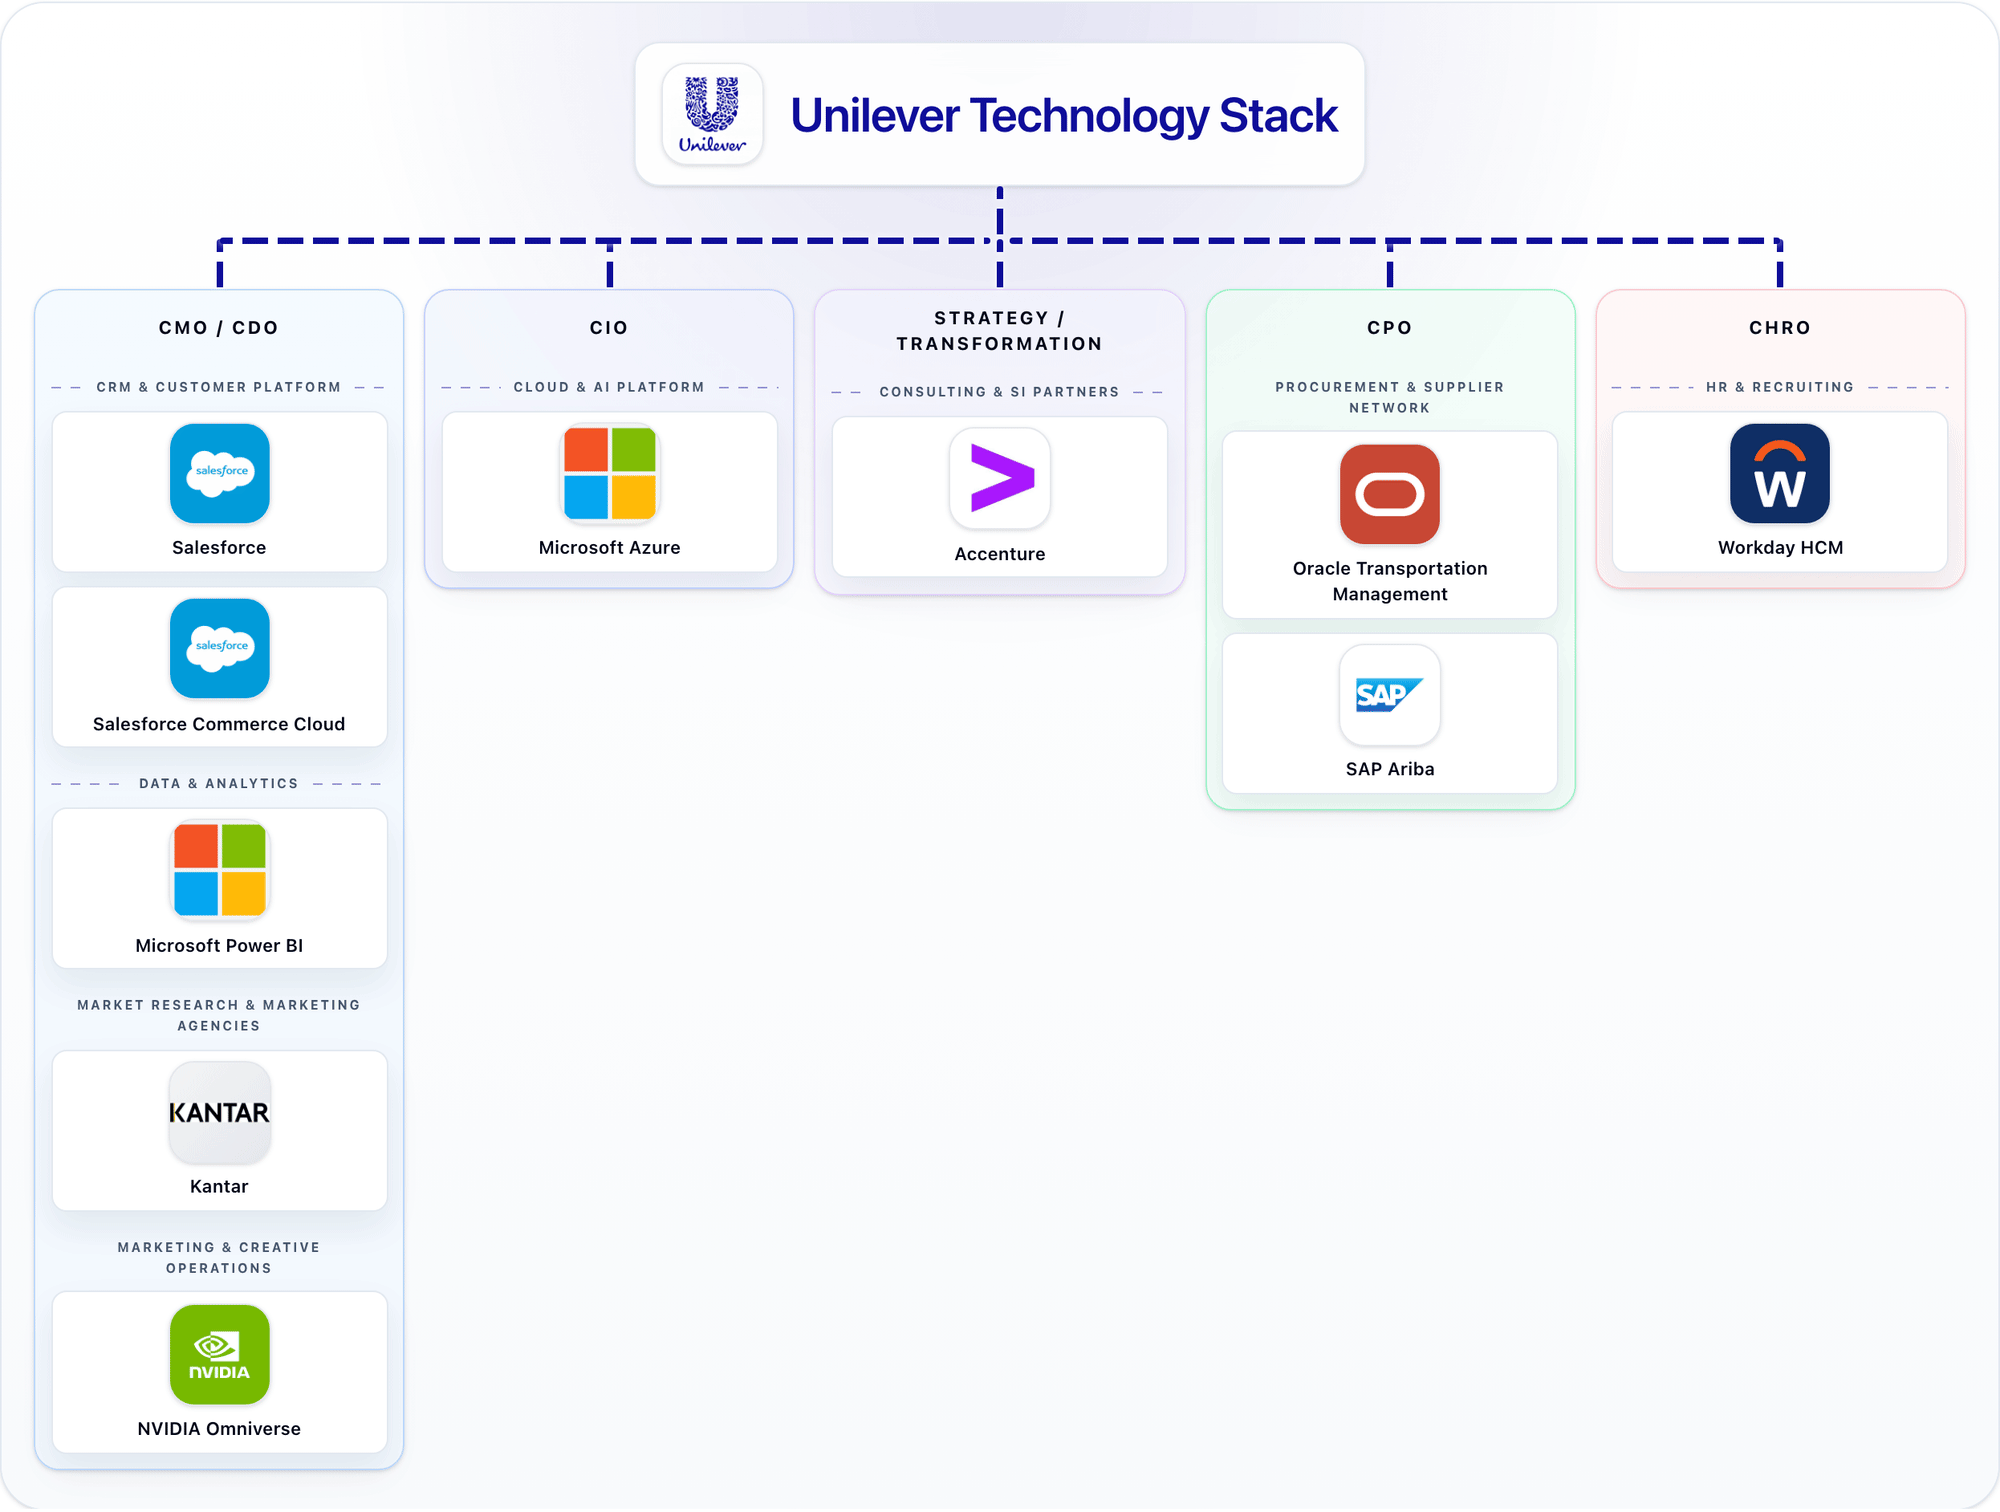
Task: Click the Cloud & AI Platform label
Action: (x=609, y=387)
